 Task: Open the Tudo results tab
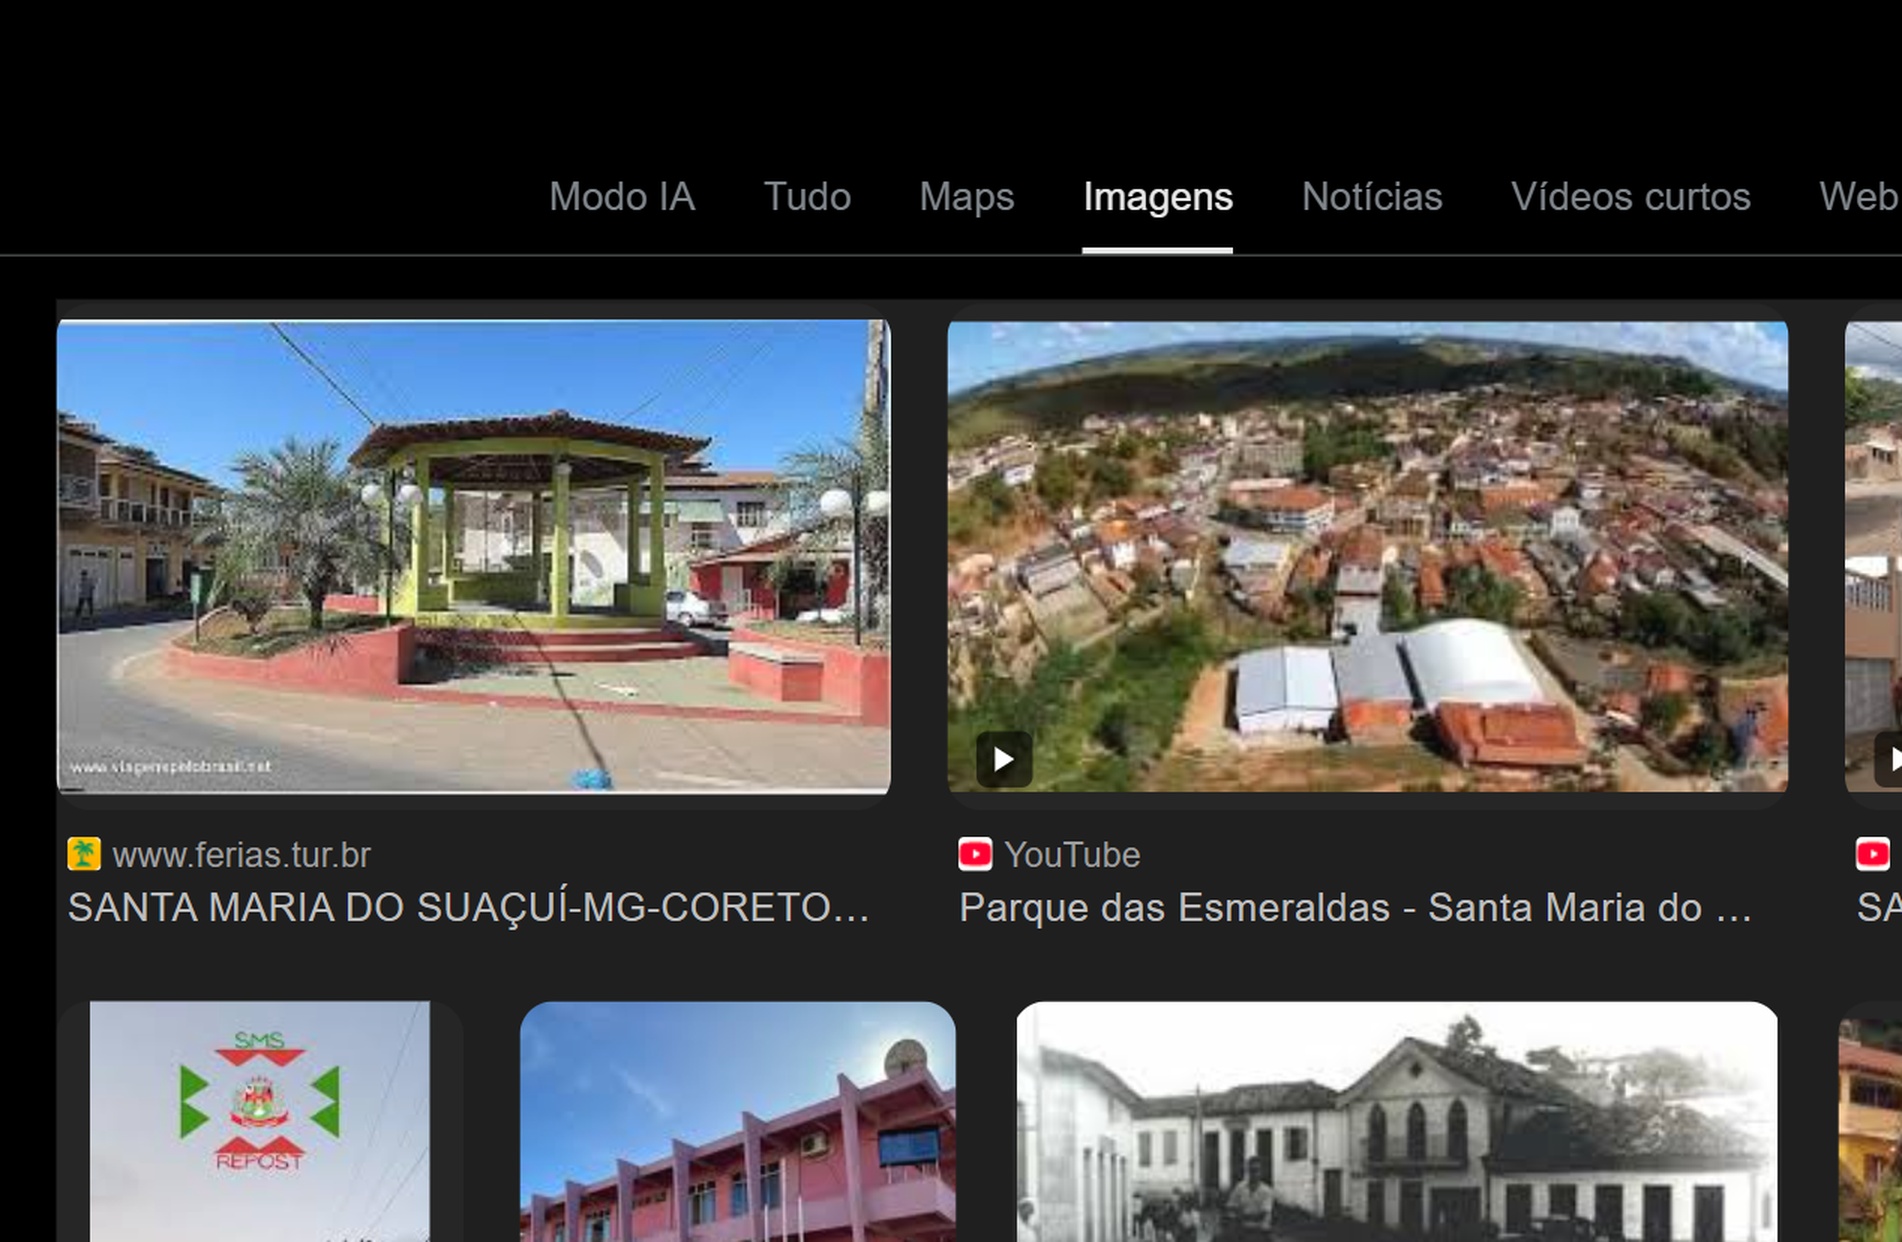pyautogui.click(x=807, y=197)
